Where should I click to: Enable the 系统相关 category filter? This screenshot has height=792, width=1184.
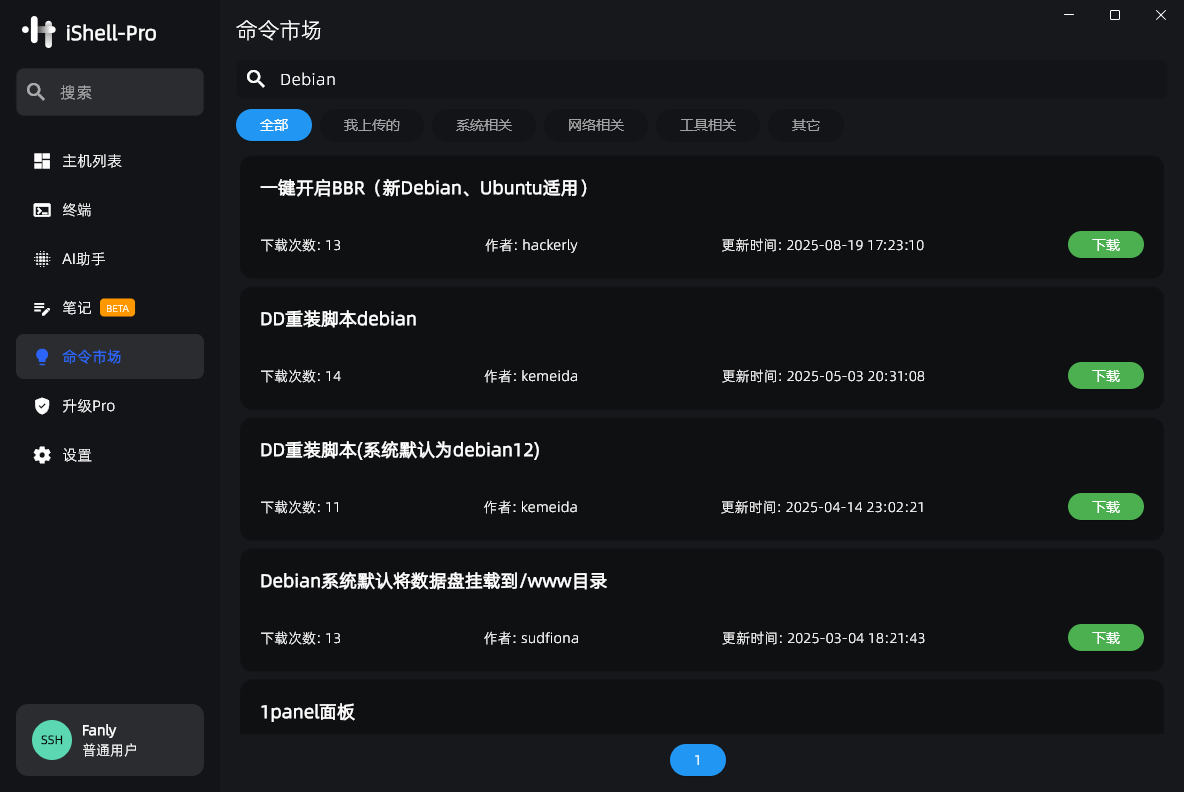(484, 125)
